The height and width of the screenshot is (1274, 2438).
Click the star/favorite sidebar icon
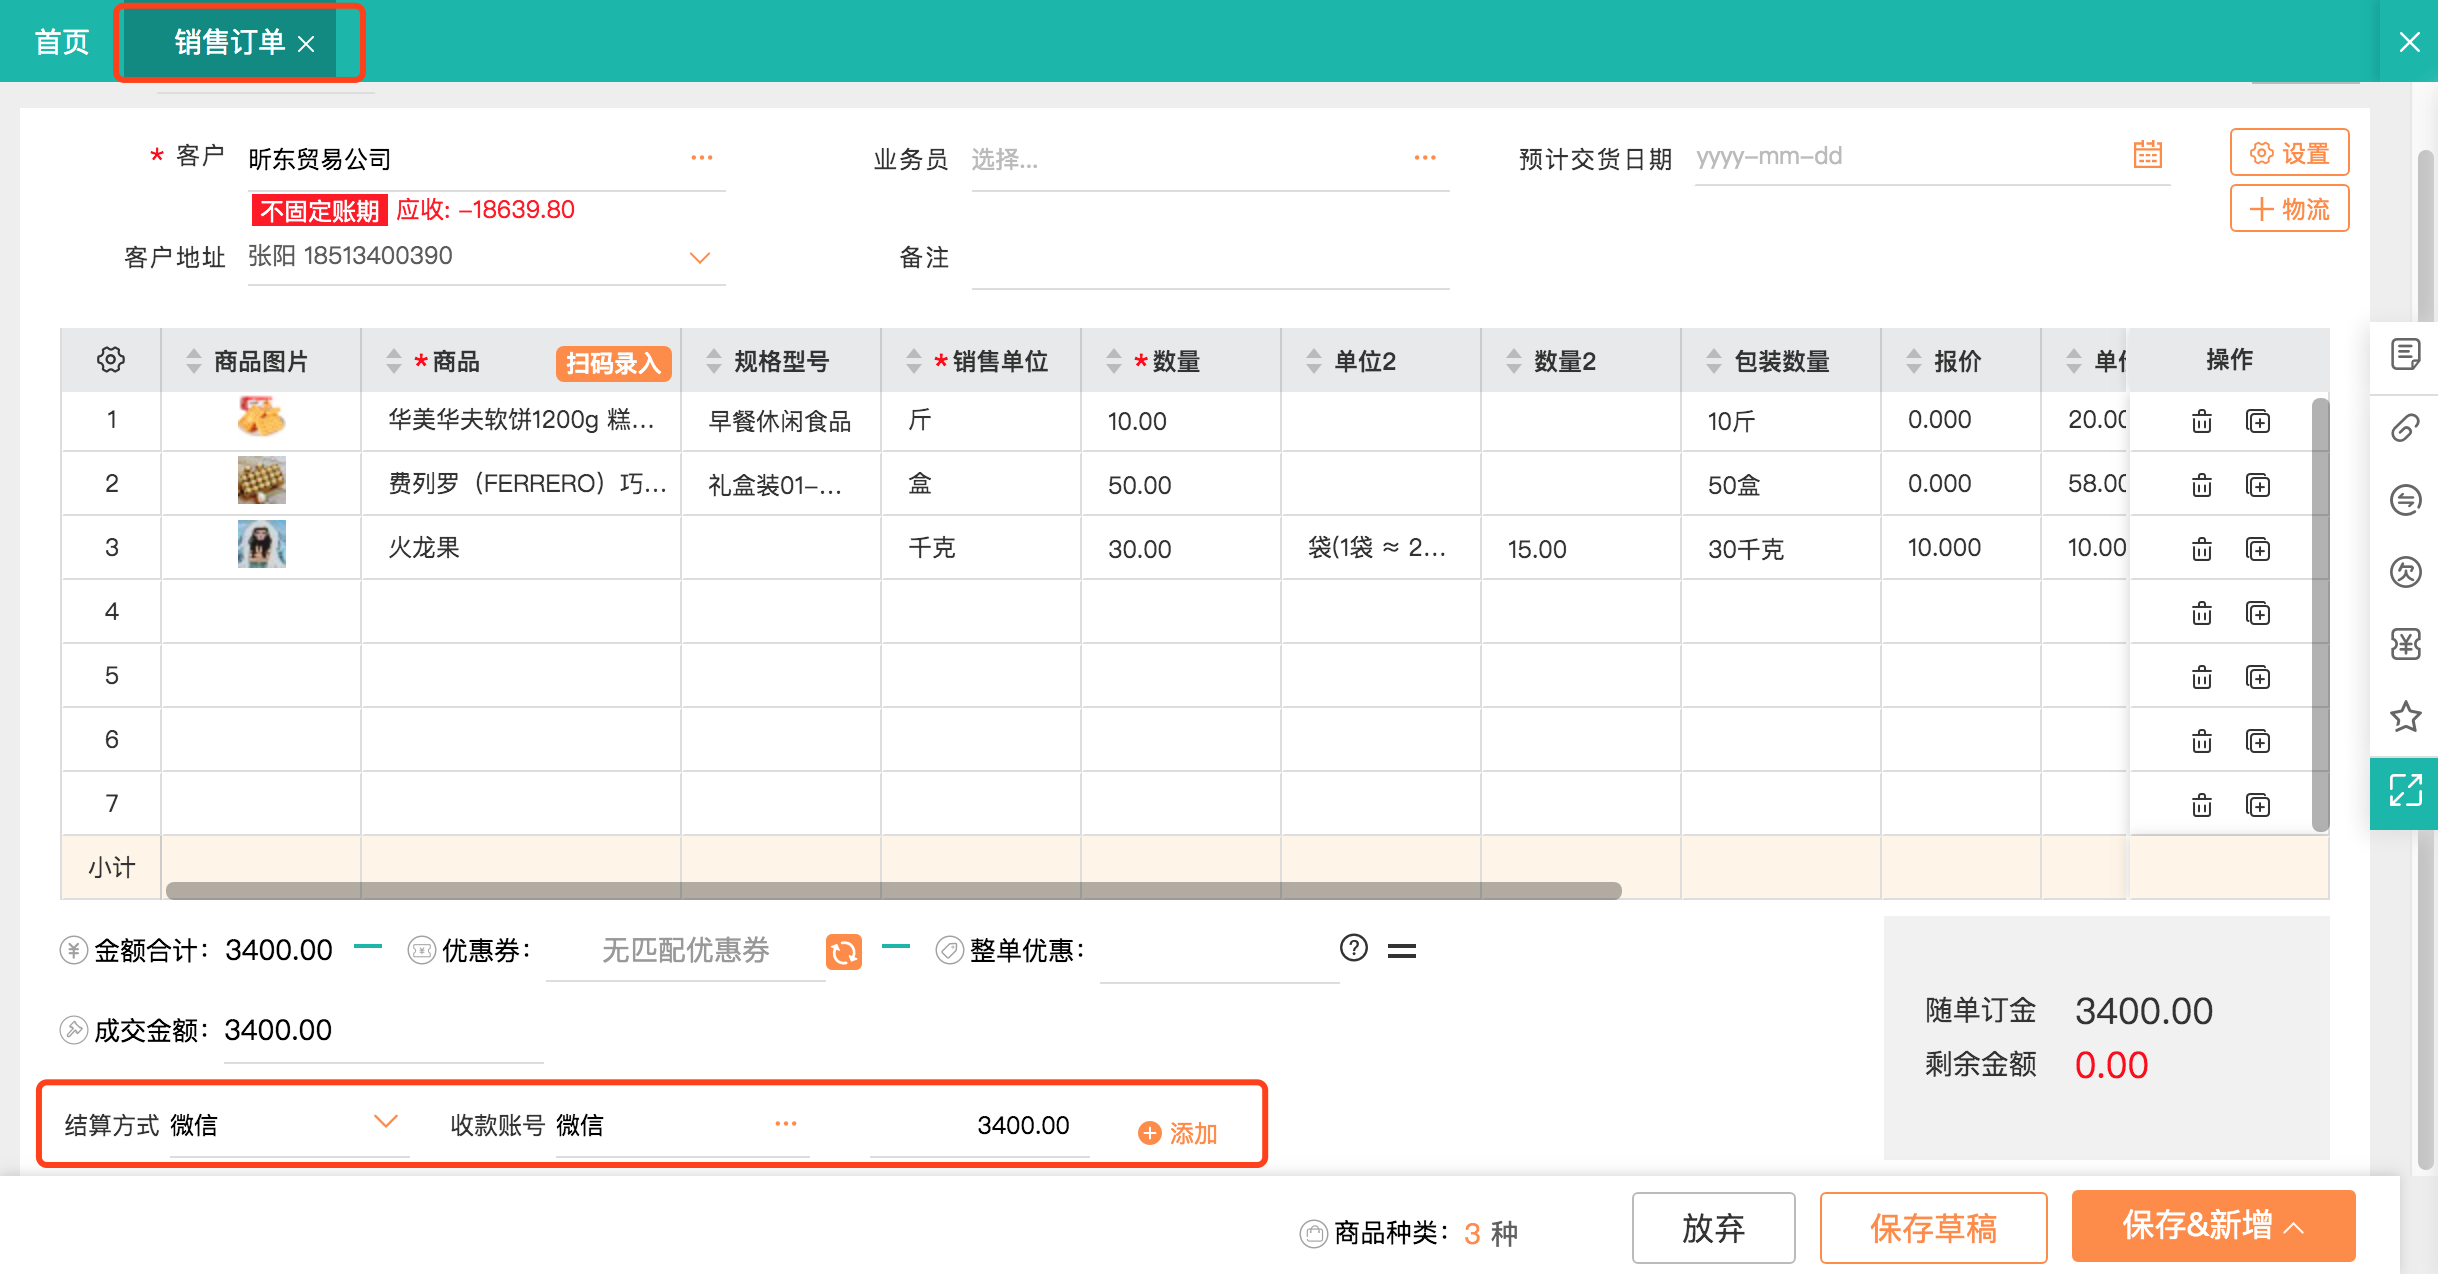coord(2403,719)
